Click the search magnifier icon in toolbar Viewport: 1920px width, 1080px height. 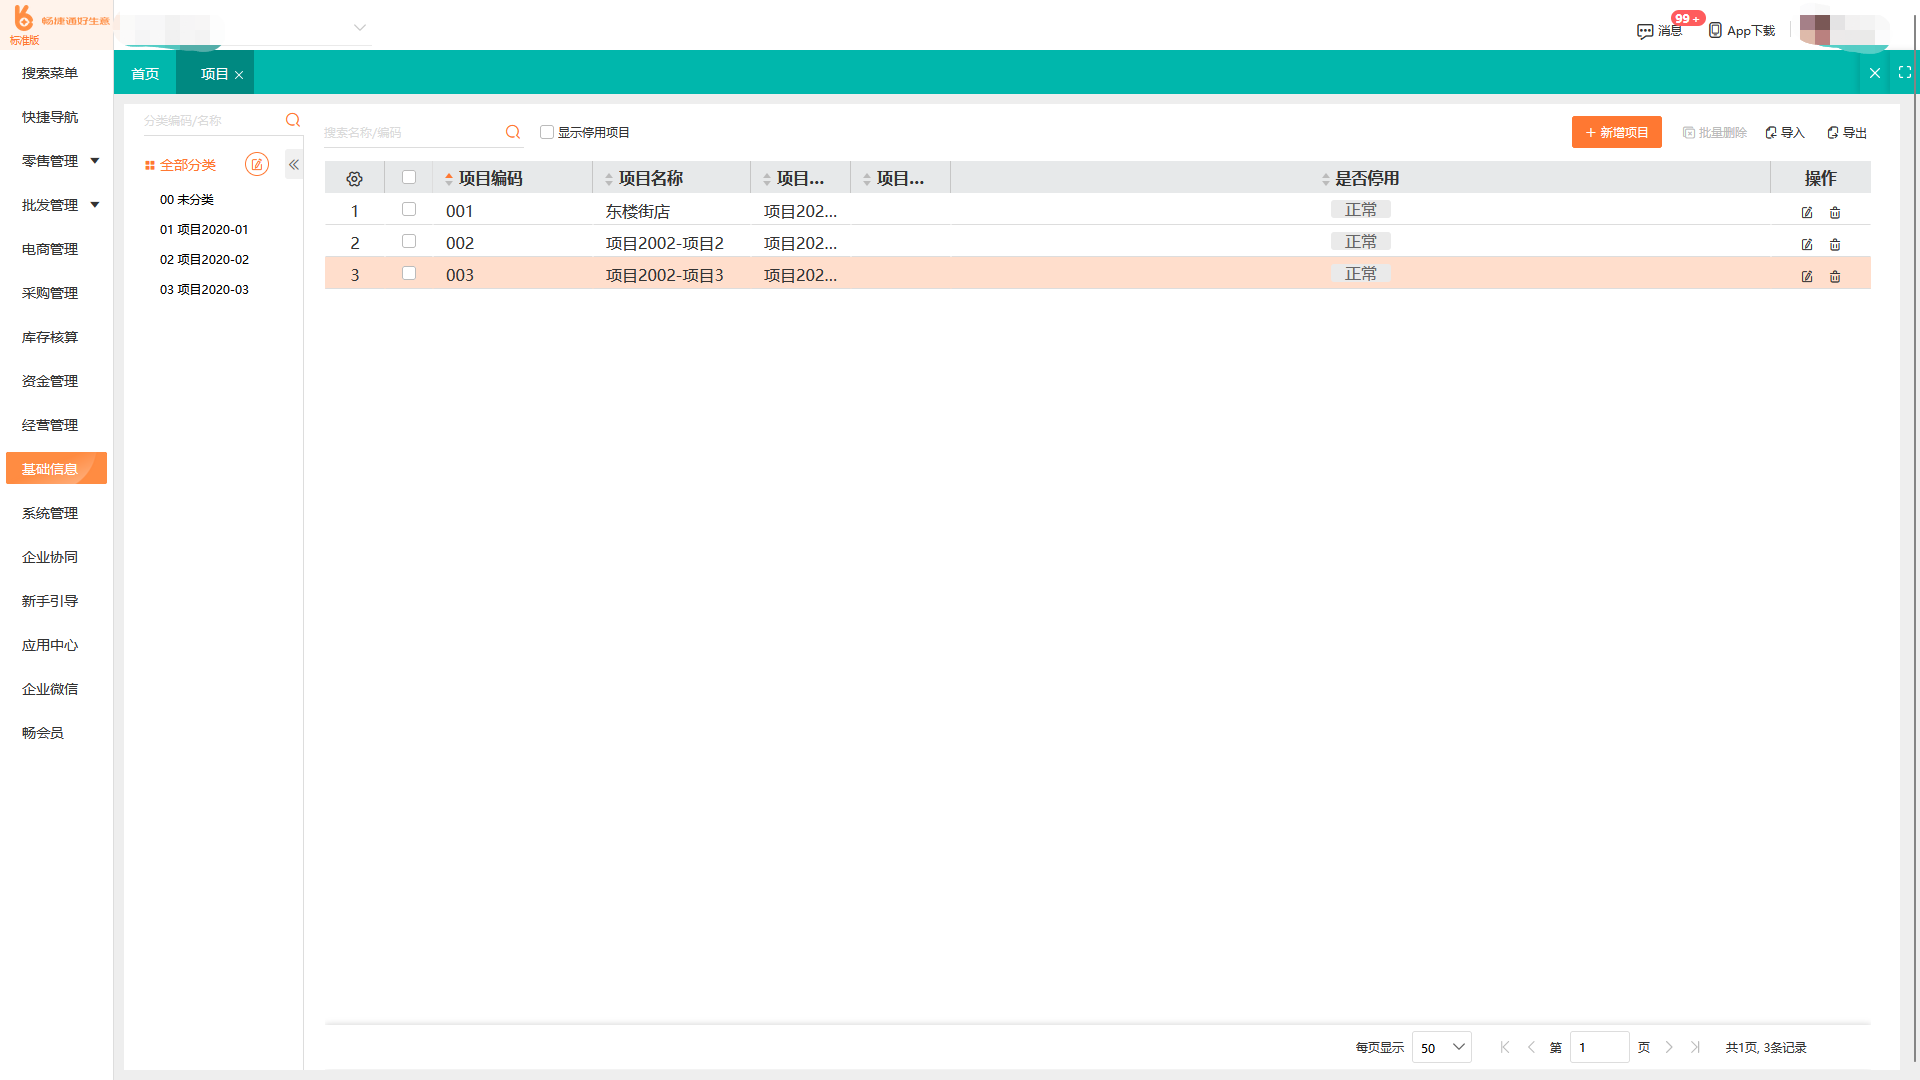click(x=516, y=132)
